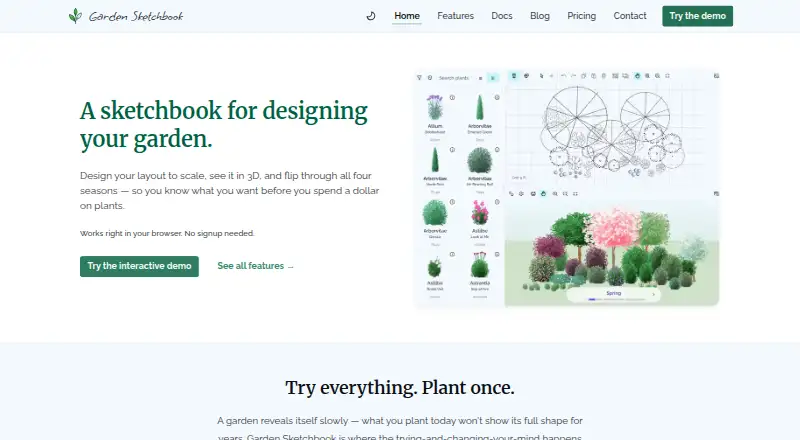
Task: Click zoom out magnifier in plan toolbar
Action: 658,76
